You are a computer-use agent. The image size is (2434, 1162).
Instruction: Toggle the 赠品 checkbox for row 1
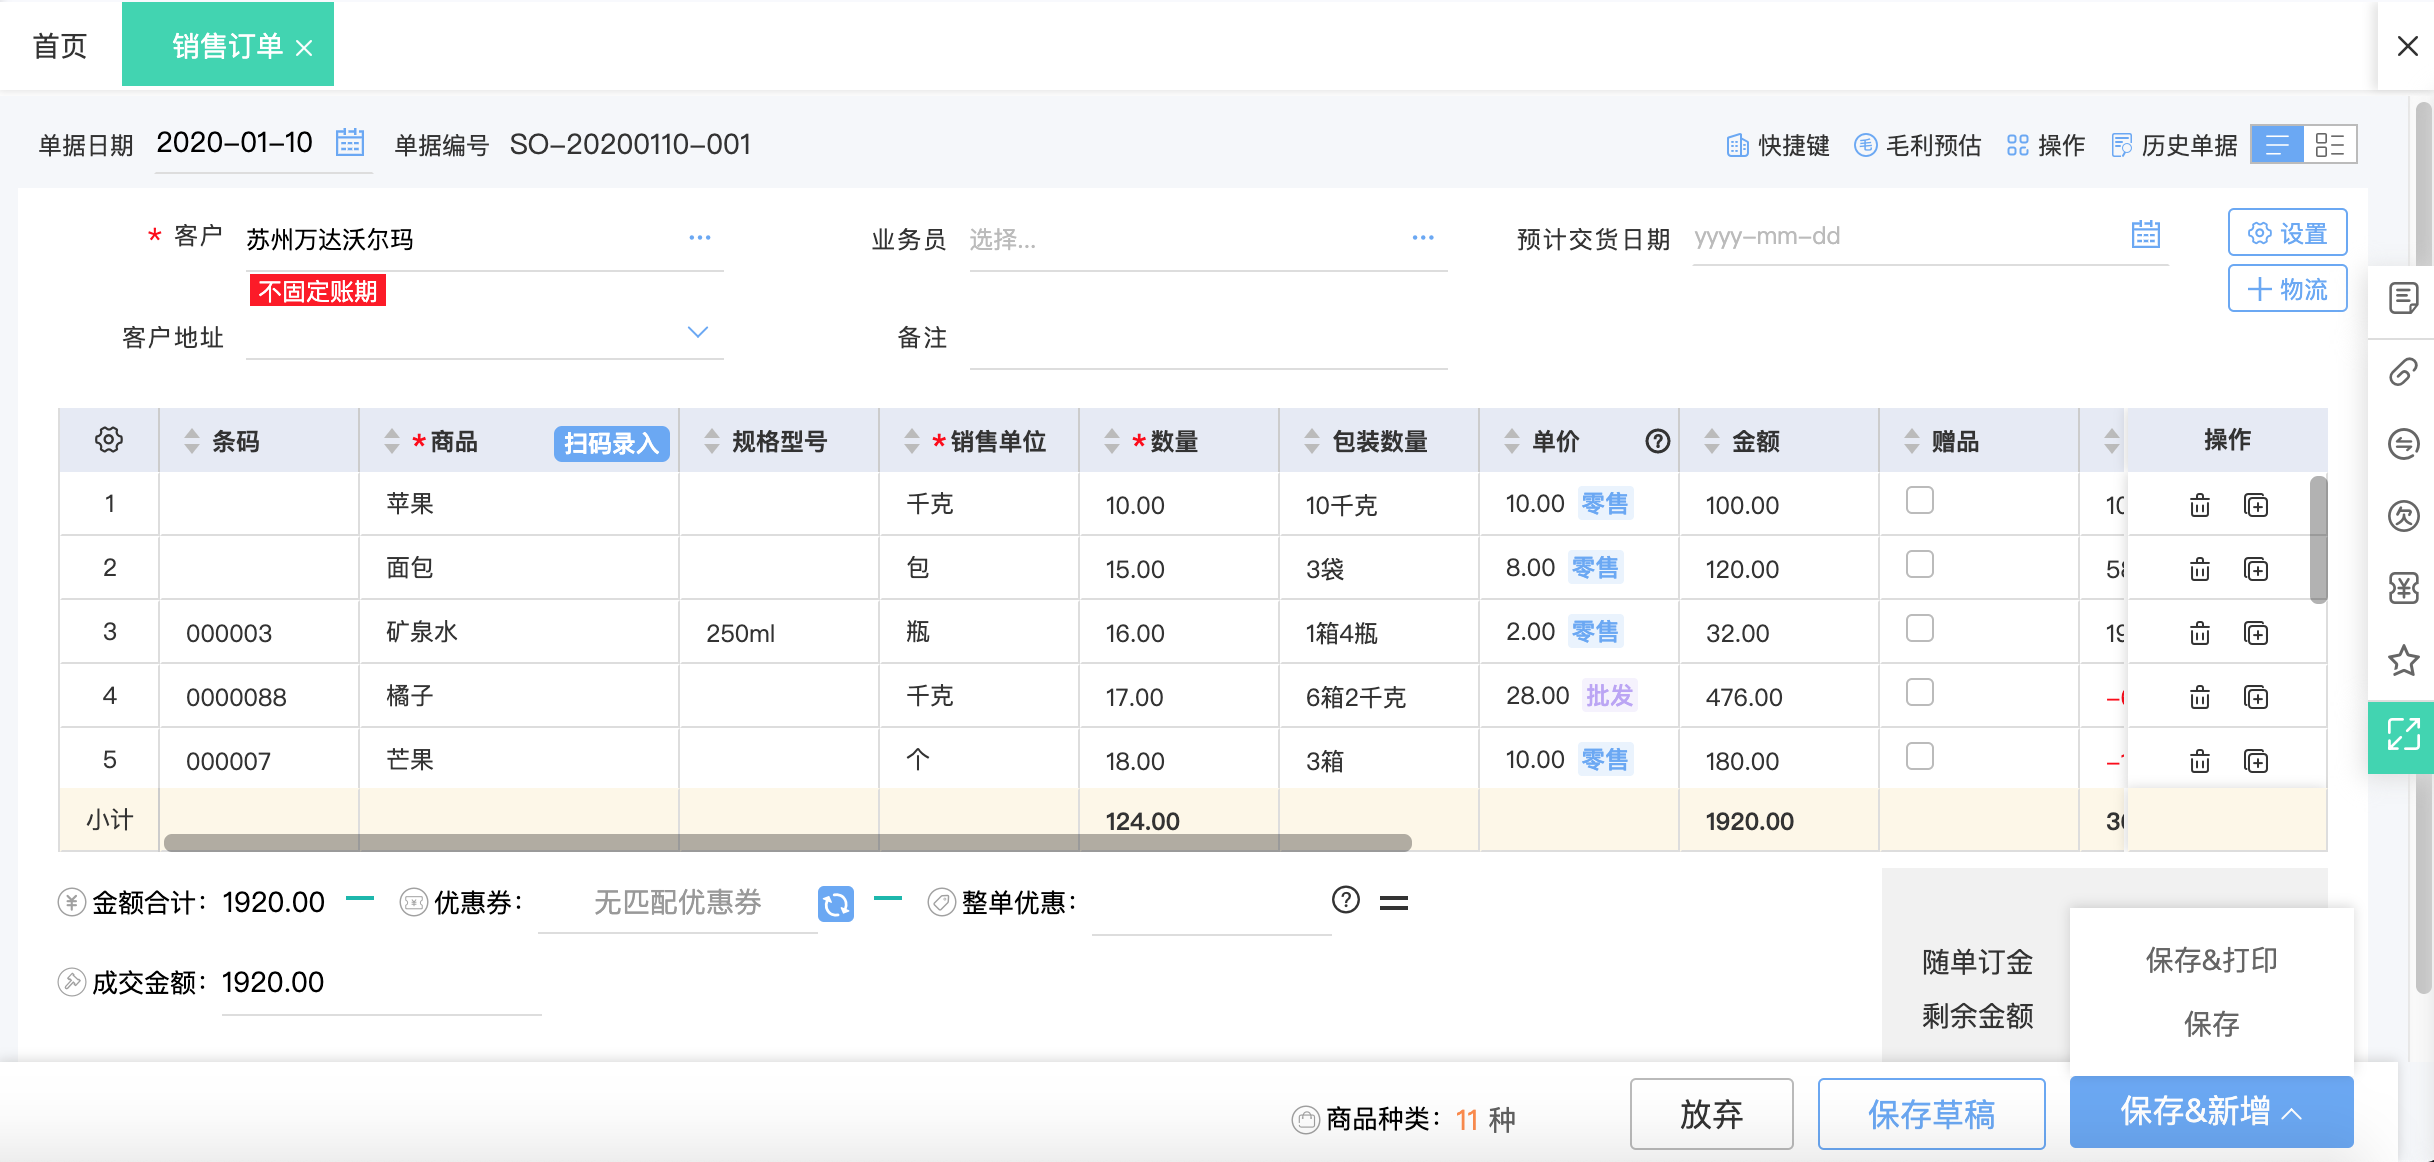1920,503
